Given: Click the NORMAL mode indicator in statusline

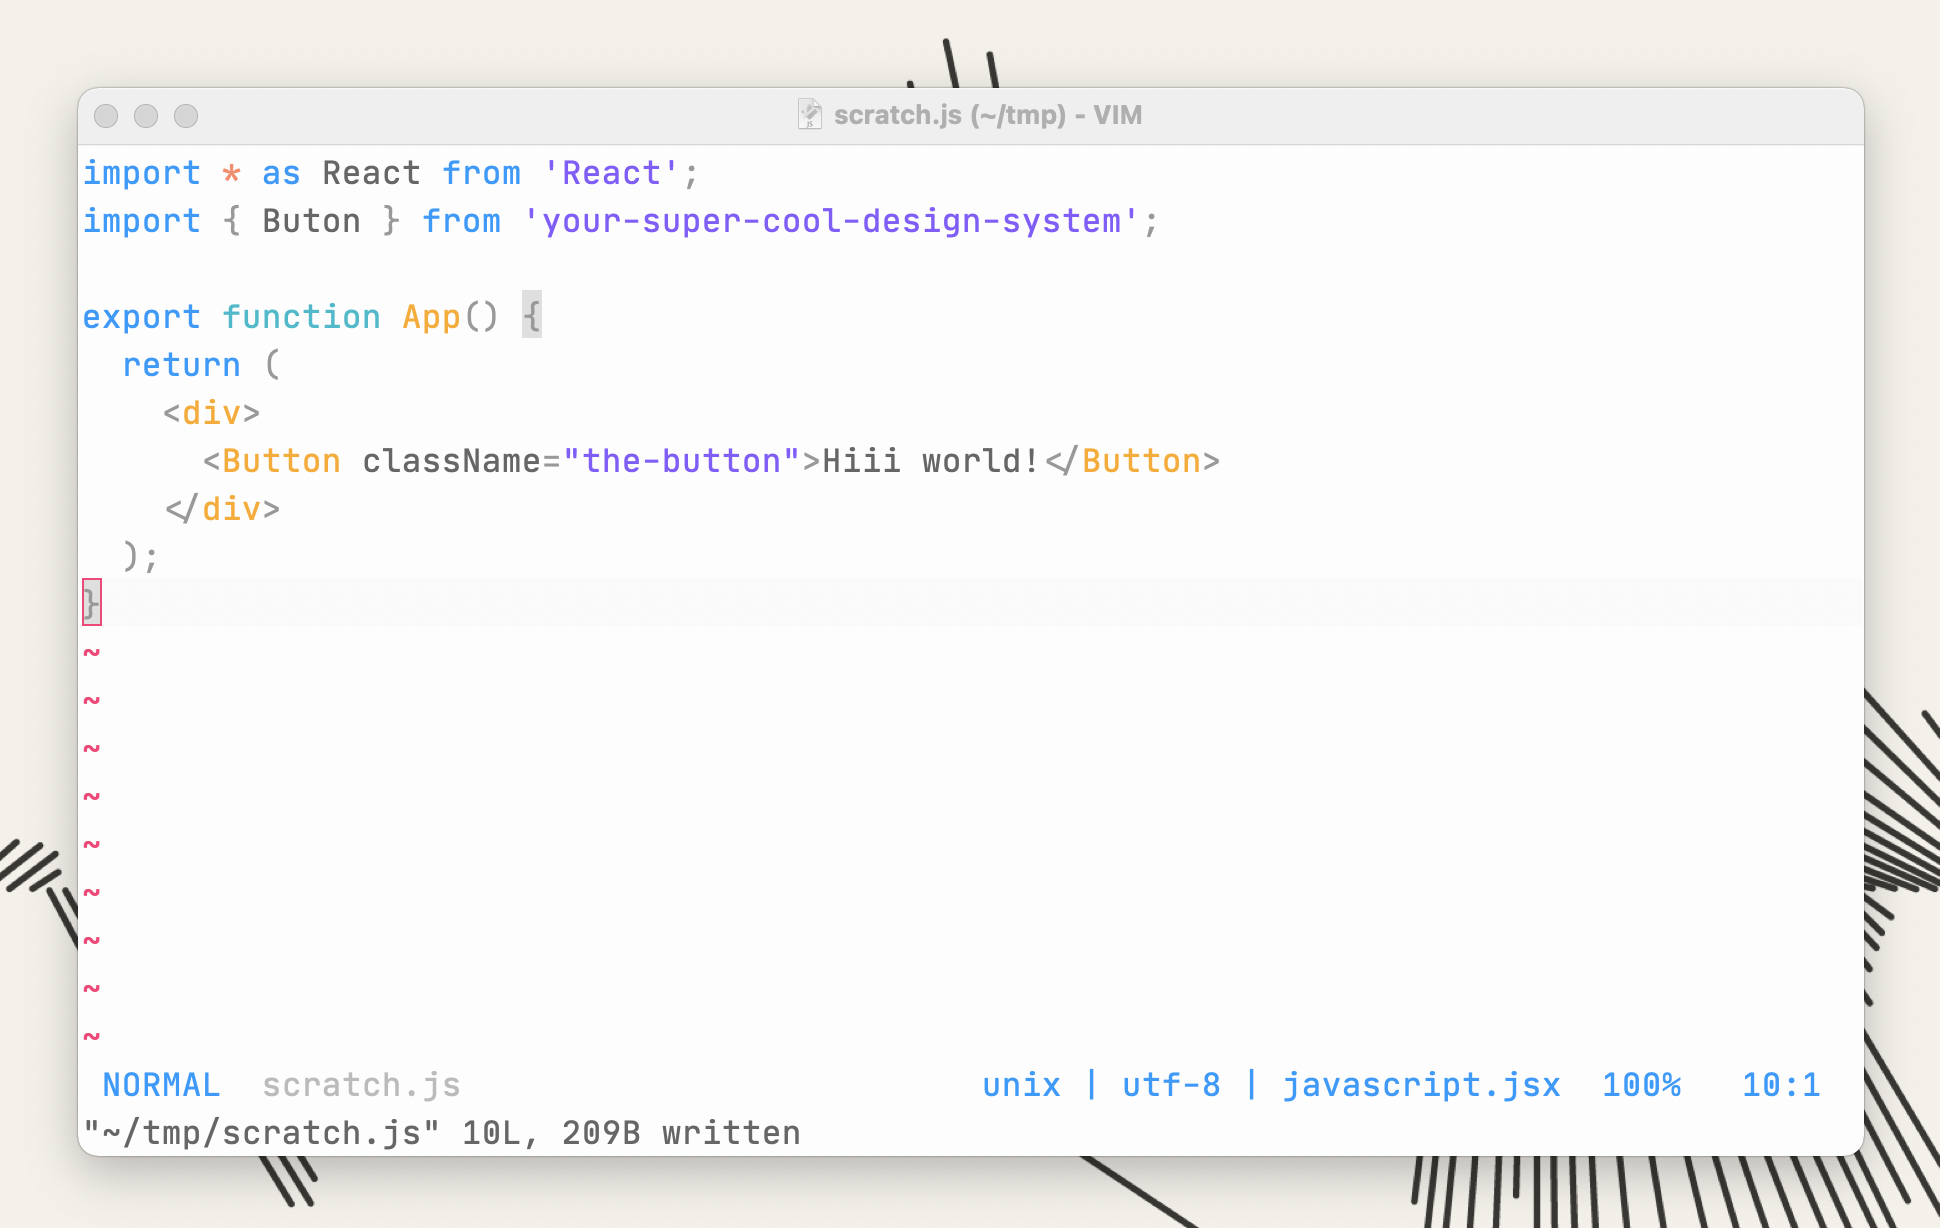Looking at the screenshot, I should click(161, 1085).
